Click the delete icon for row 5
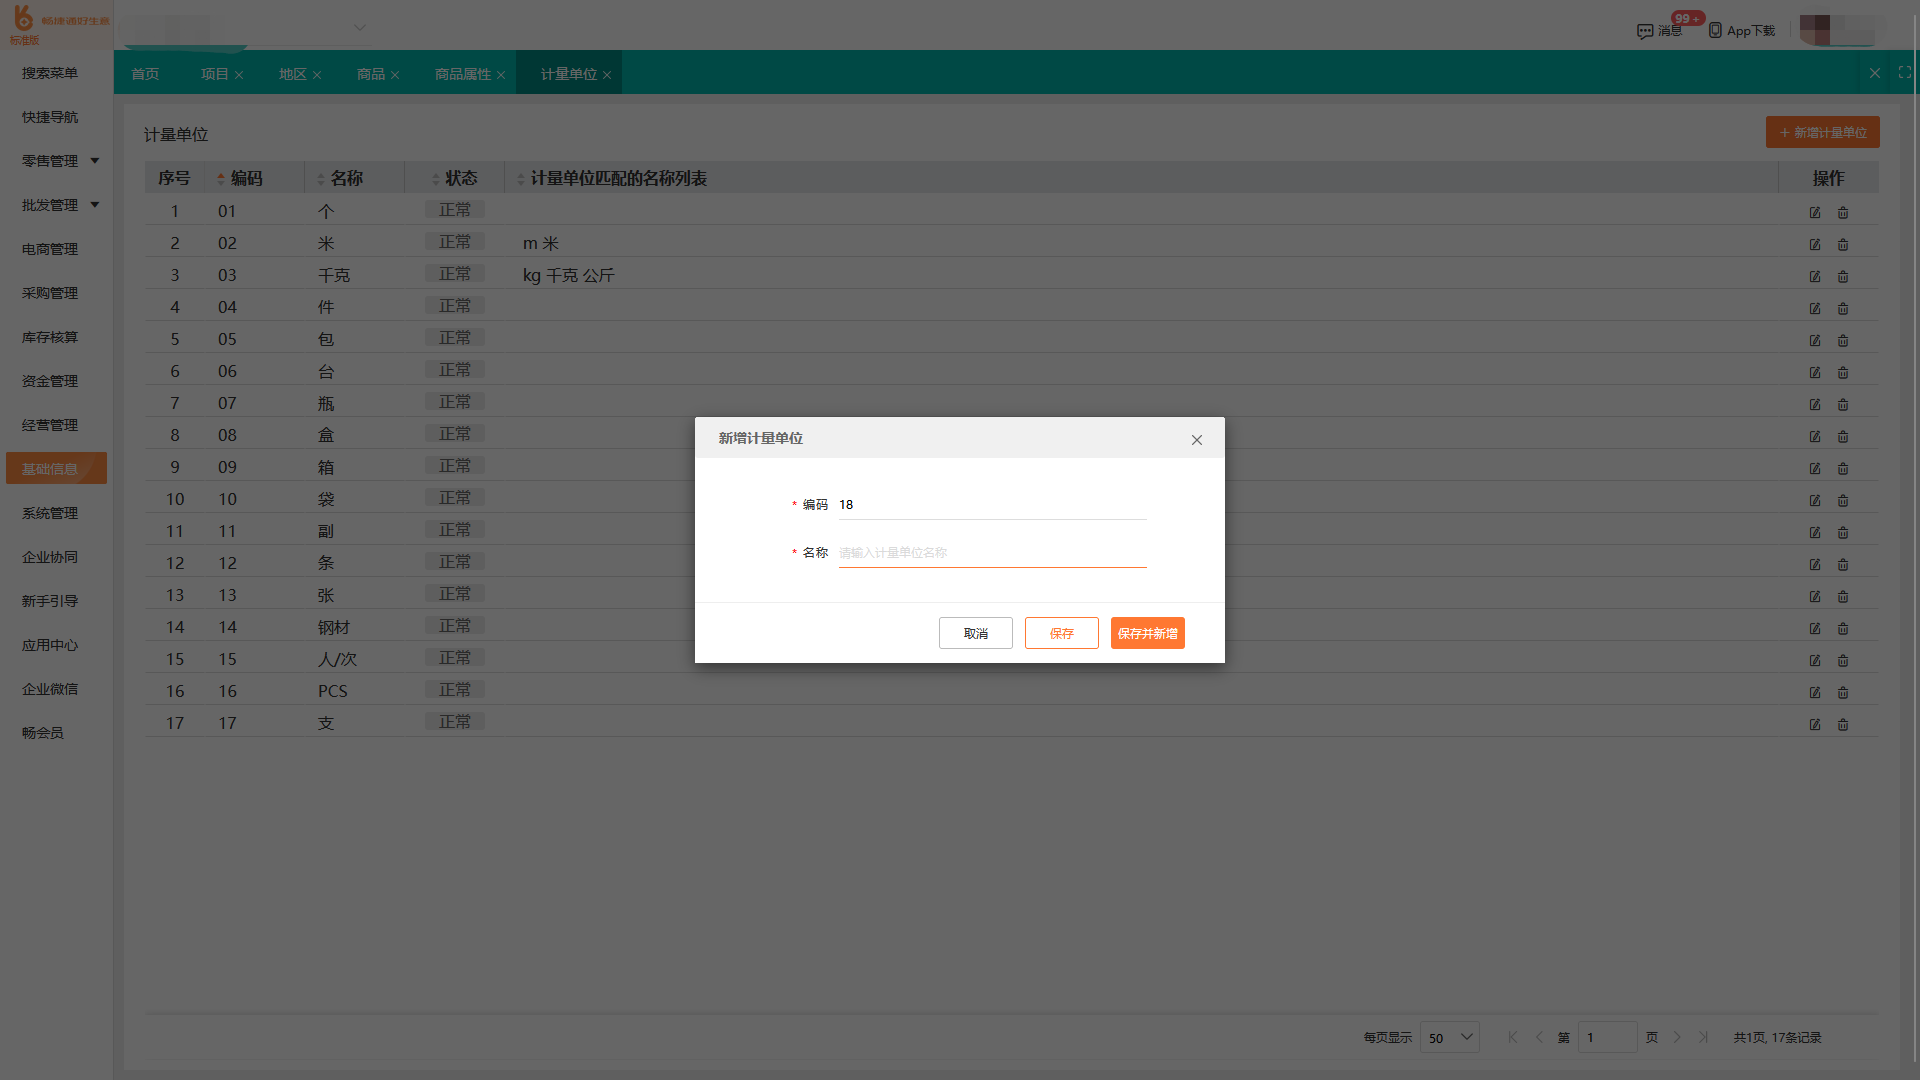This screenshot has width=1920, height=1080. pyautogui.click(x=1844, y=339)
